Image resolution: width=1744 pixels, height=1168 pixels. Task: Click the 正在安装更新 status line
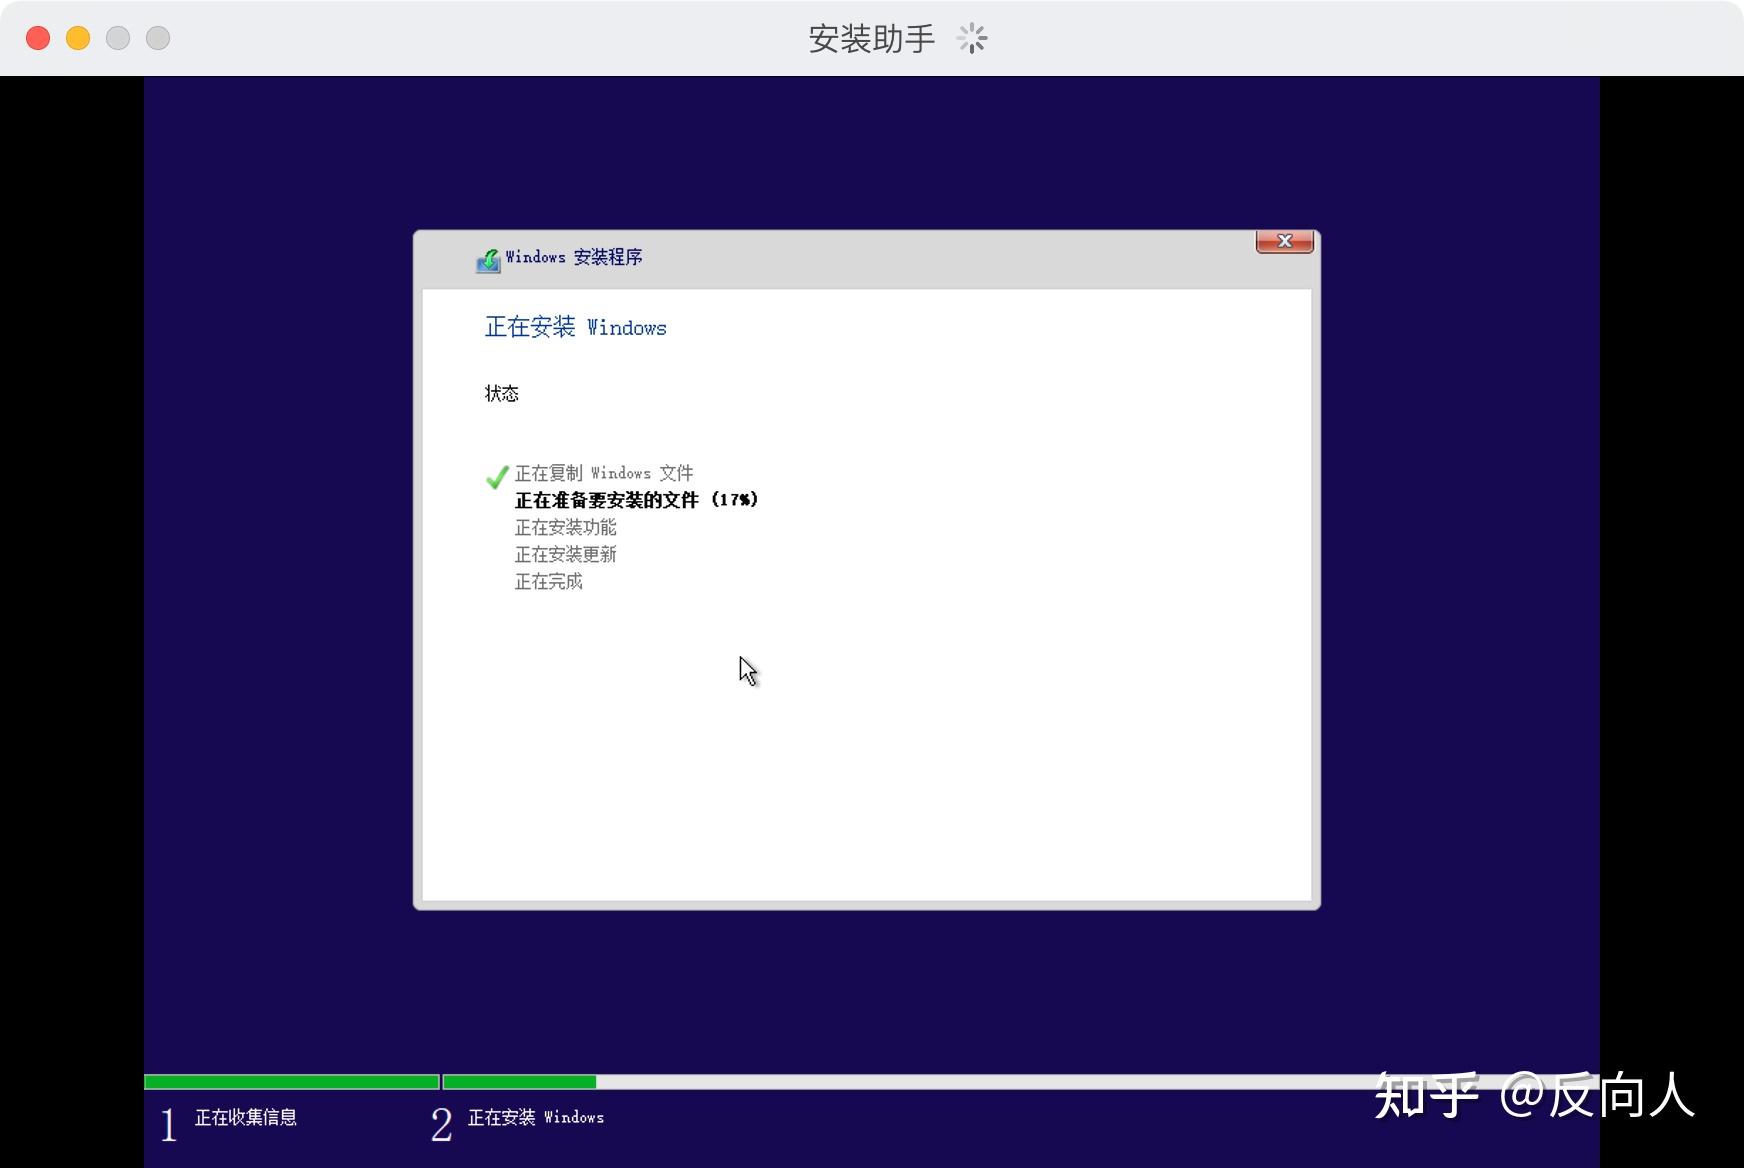[x=565, y=554]
